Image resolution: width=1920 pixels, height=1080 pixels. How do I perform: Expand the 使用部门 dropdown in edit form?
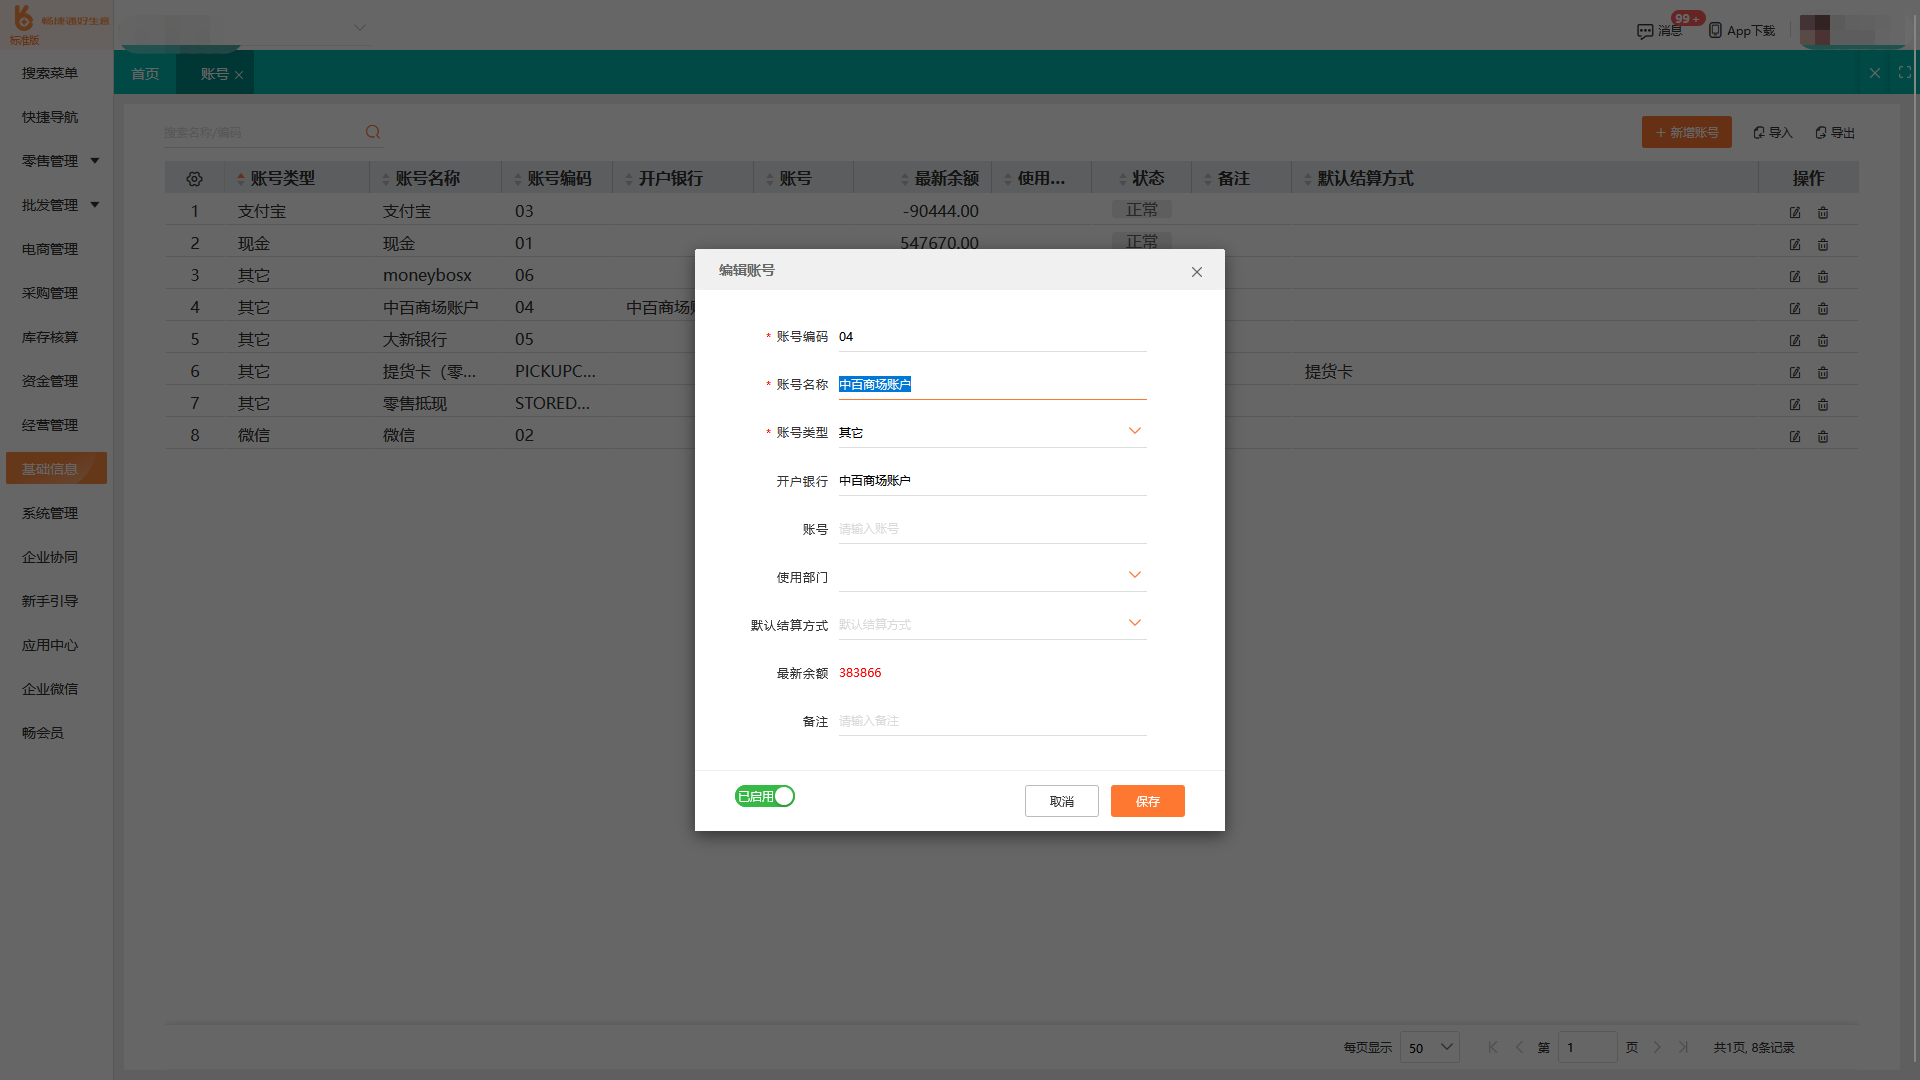tap(1135, 575)
